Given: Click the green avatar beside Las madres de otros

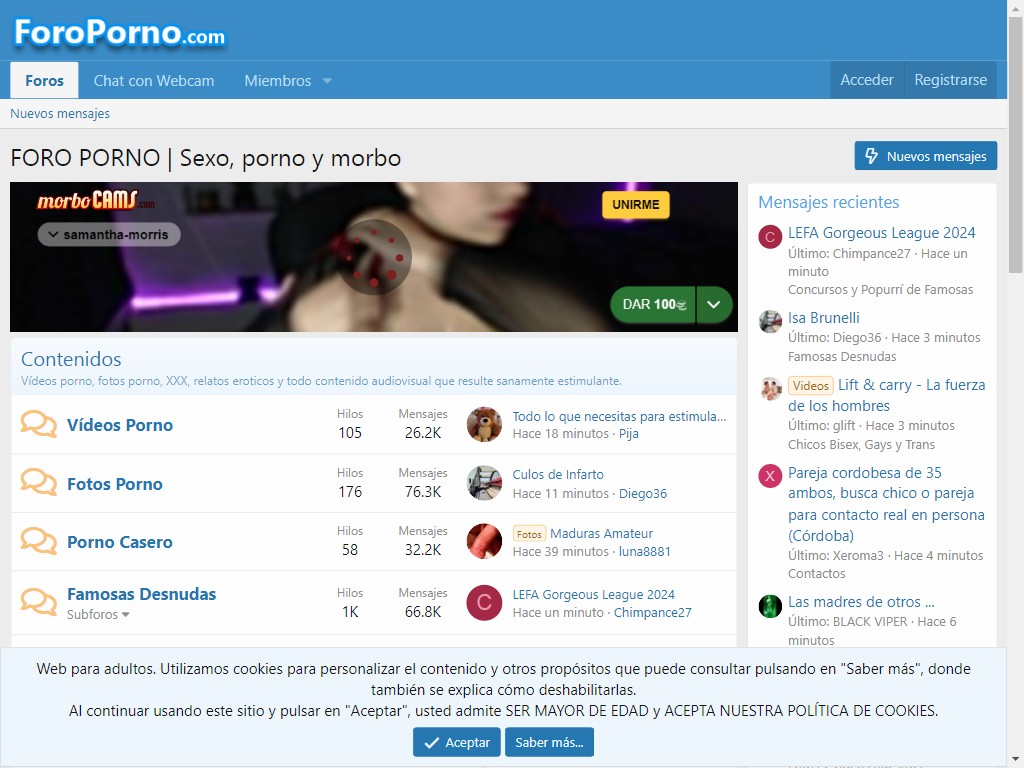Looking at the screenshot, I should 770,606.
